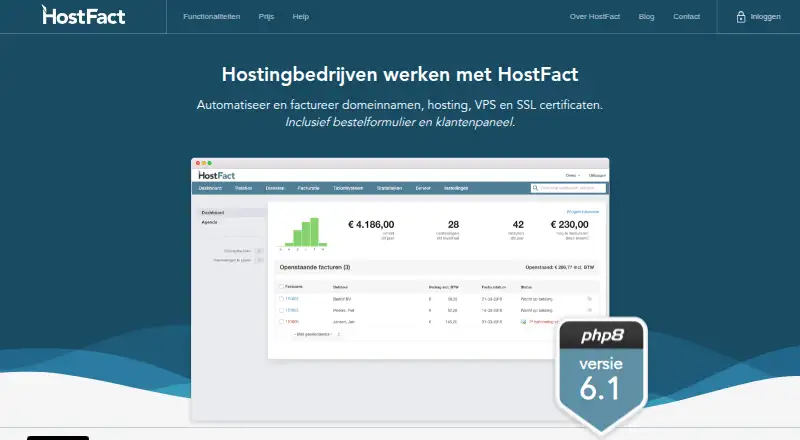The height and width of the screenshot is (440, 800).
Task: Click the php8 versie 6.1 badge
Action: tap(602, 375)
